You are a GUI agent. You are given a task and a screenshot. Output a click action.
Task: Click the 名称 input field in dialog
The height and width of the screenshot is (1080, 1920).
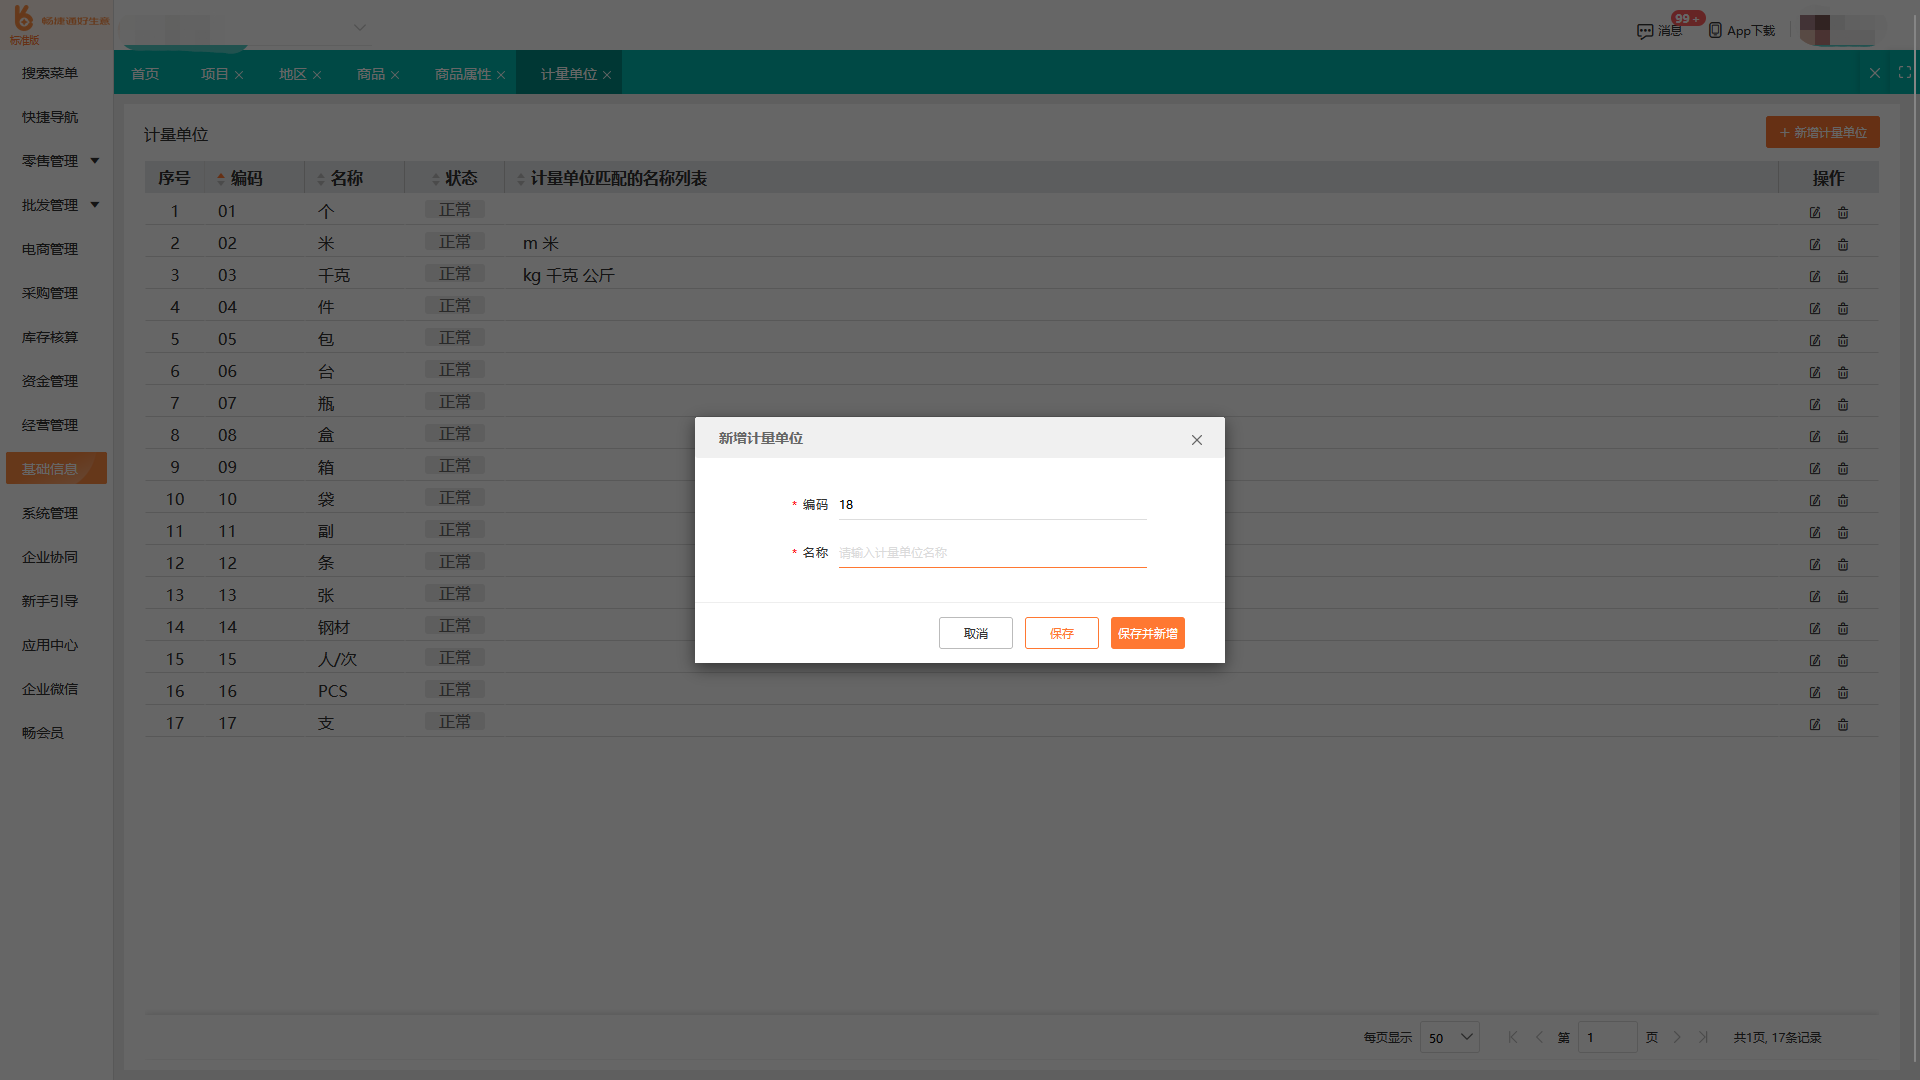(x=990, y=553)
